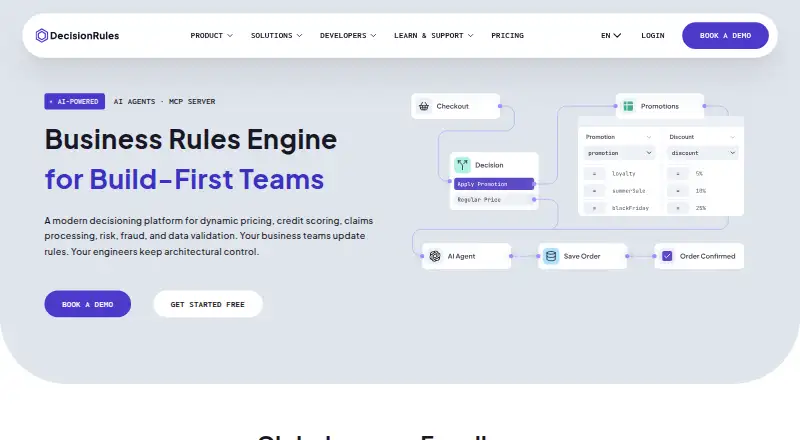Expand the Developers menu
The image size is (800, 440).
click(348, 36)
